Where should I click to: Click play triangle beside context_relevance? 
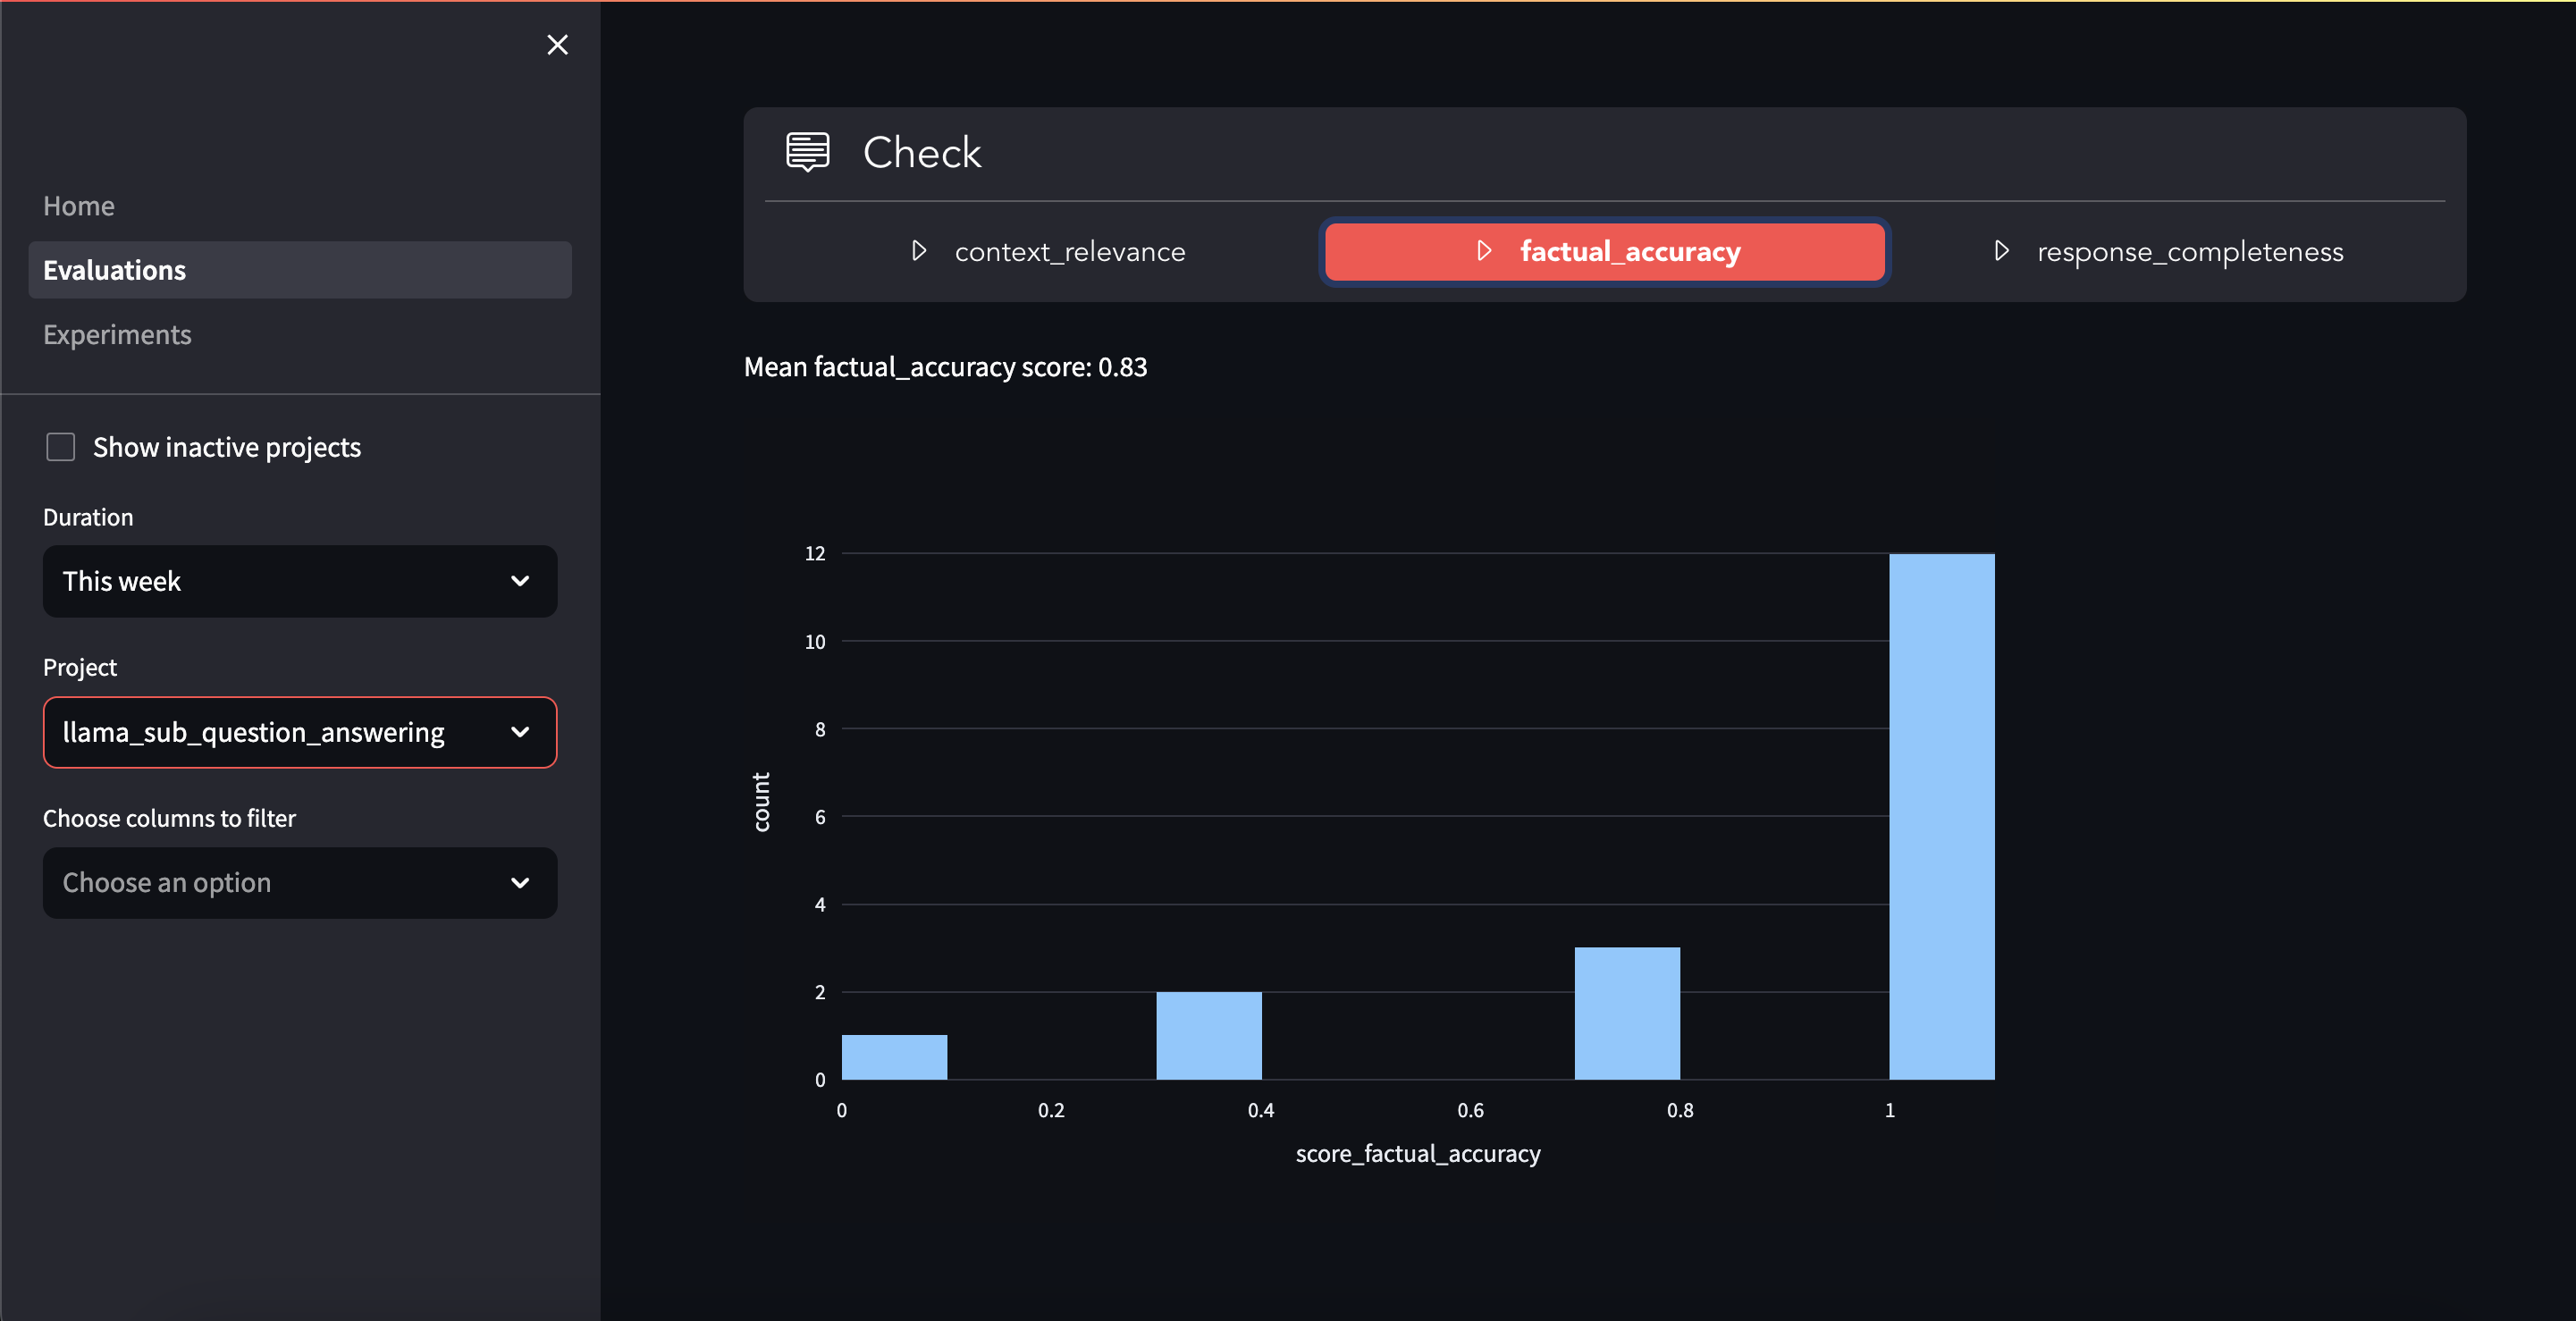[x=919, y=251]
